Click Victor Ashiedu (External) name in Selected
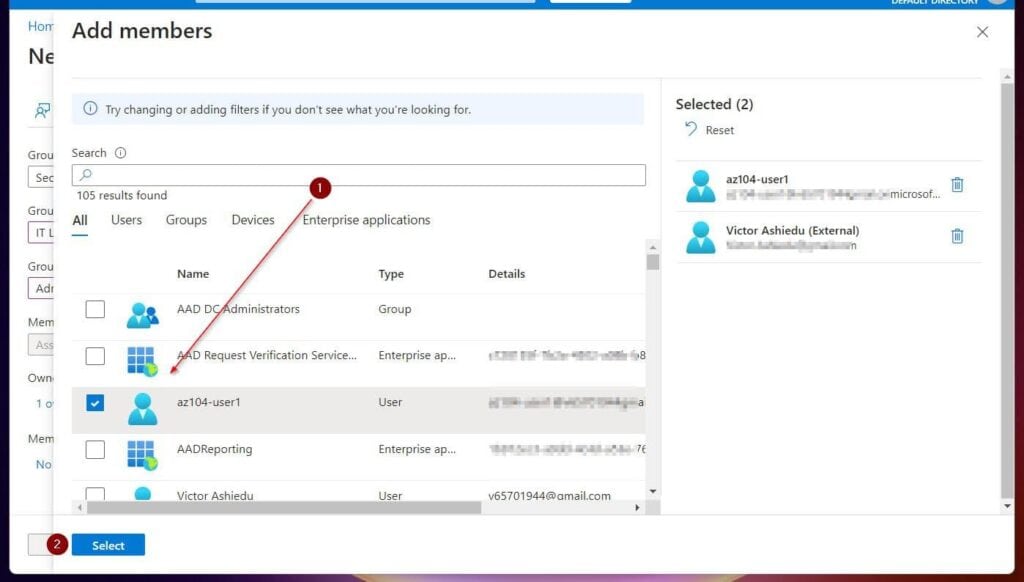1024x582 pixels. click(792, 231)
